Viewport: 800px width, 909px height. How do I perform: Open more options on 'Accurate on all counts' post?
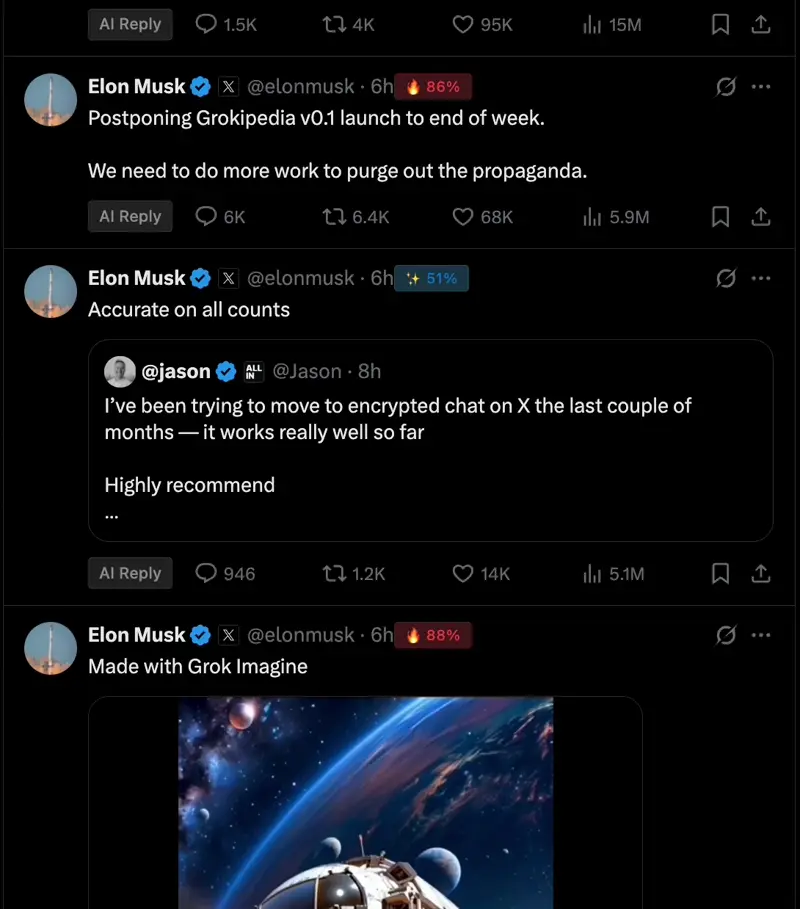761,278
